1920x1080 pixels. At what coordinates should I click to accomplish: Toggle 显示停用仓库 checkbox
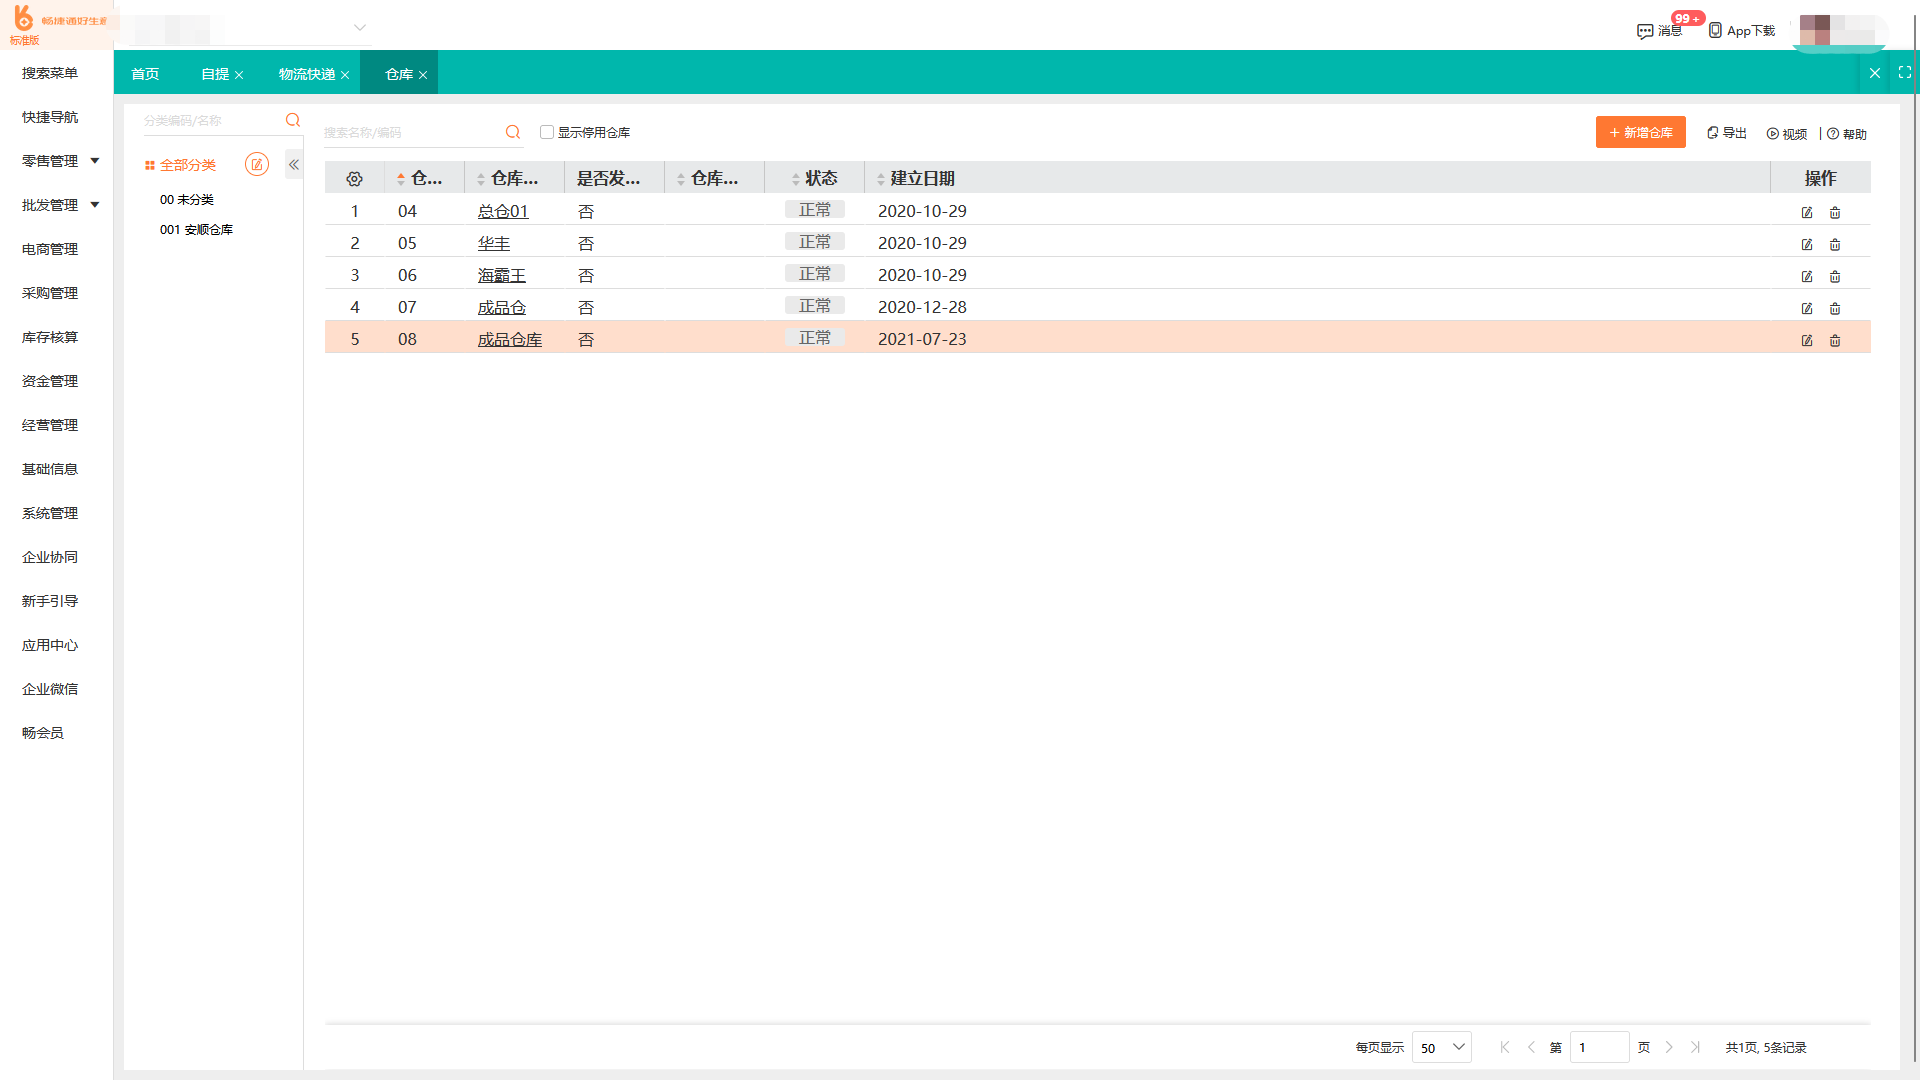(546, 132)
